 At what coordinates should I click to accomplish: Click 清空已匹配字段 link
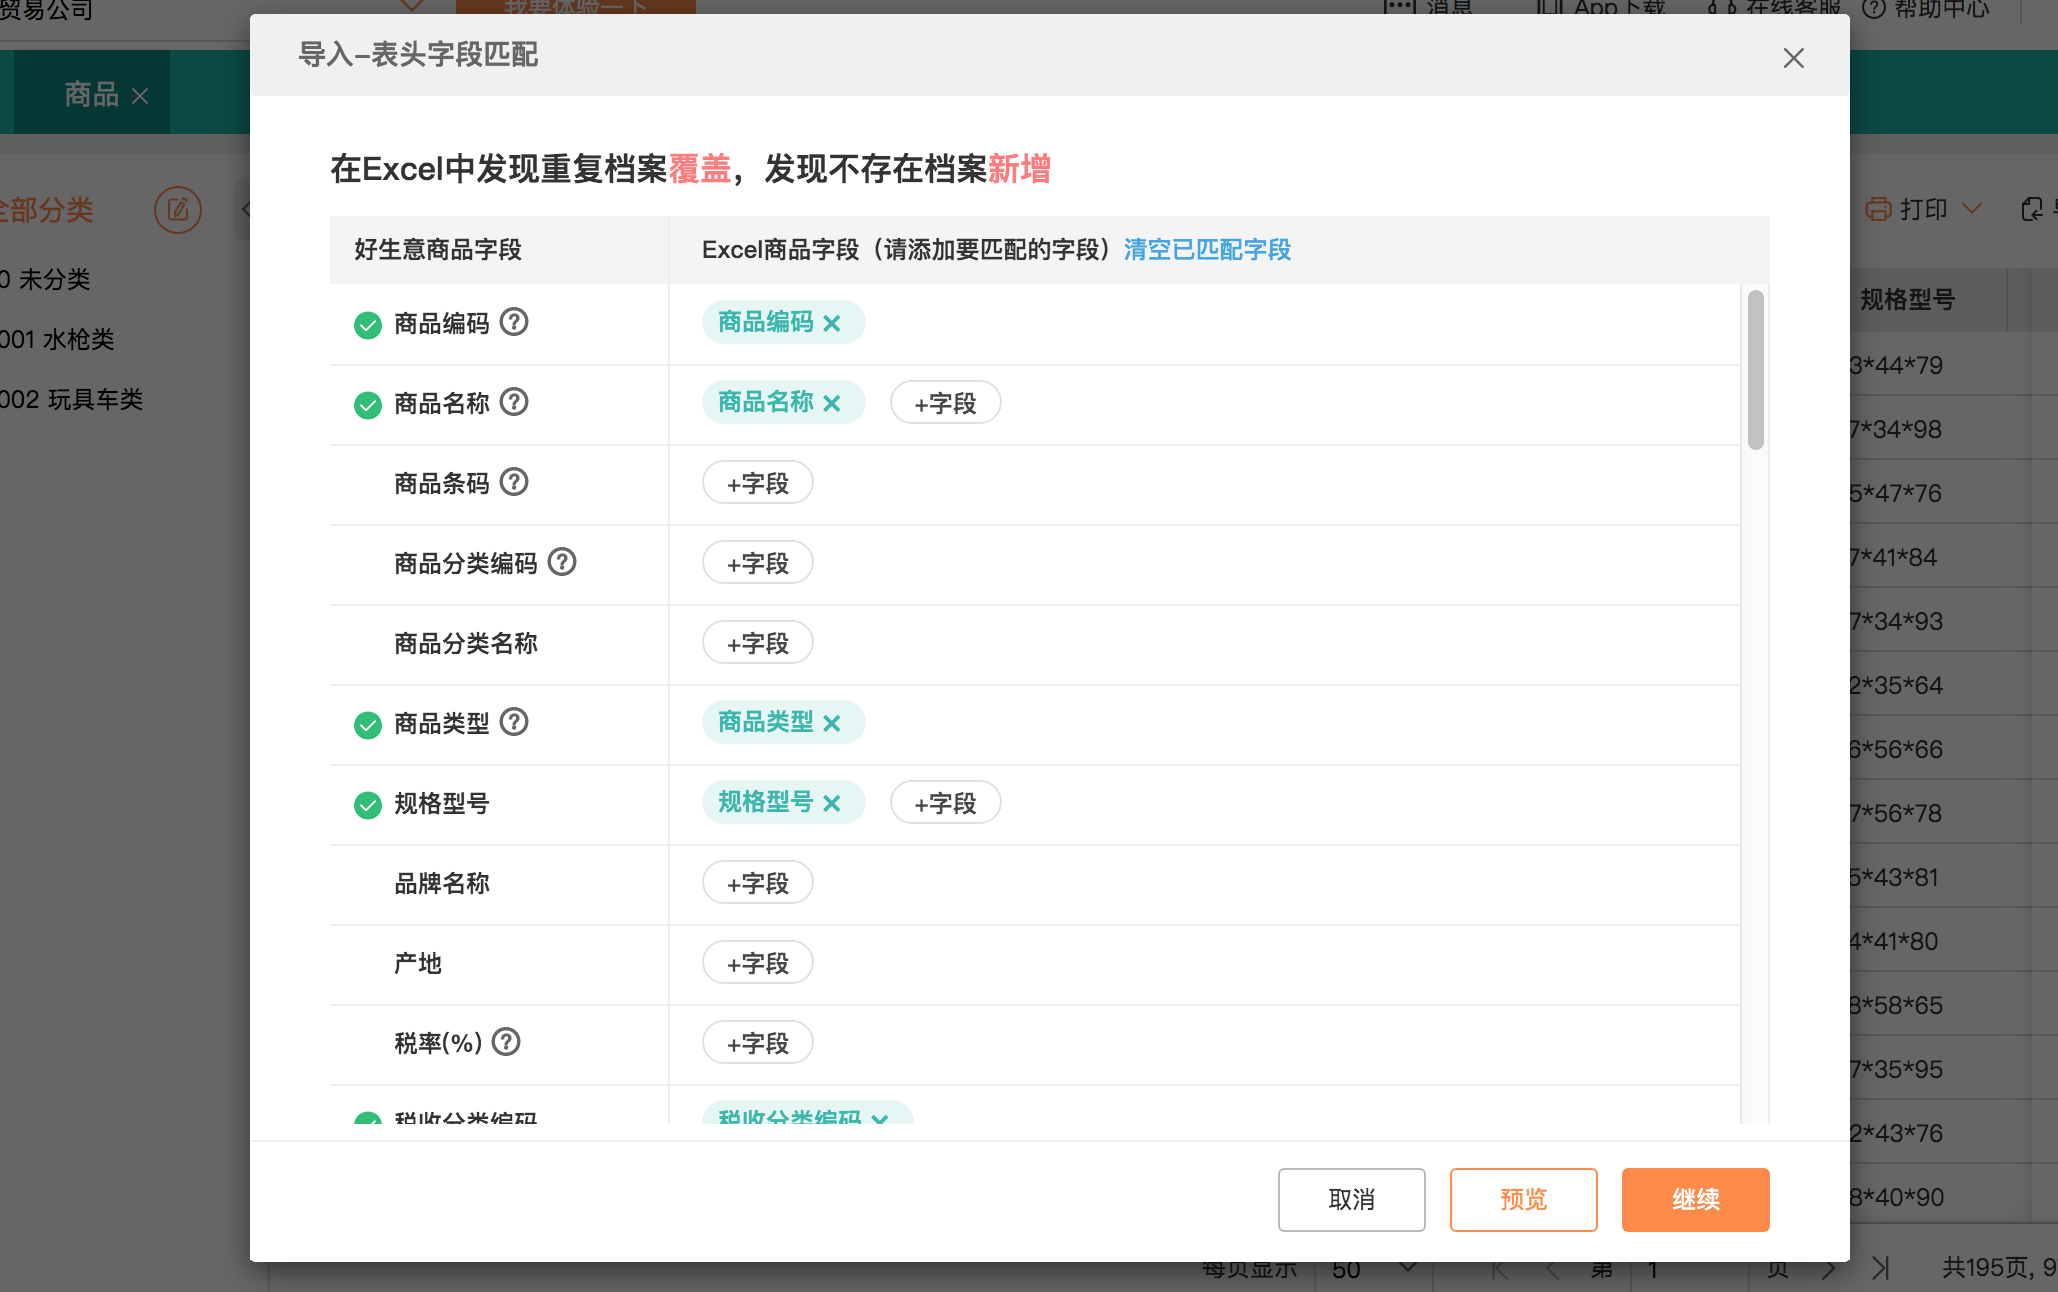click(x=1207, y=250)
